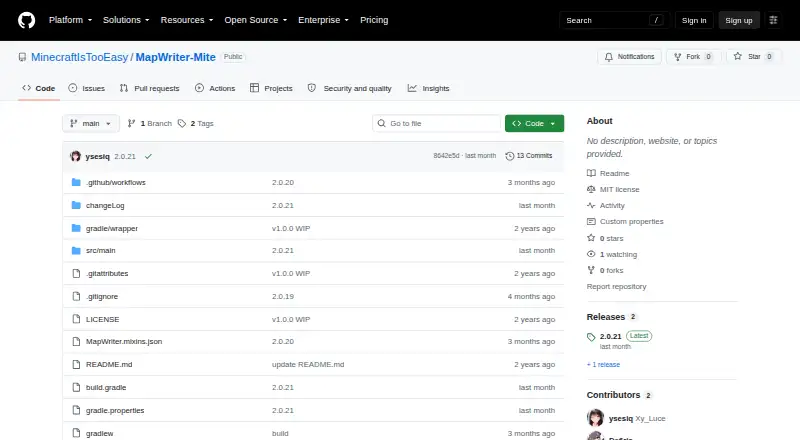The height and width of the screenshot is (440, 800).
Task: Click the README.md file icon
Action: click(76, 364)
